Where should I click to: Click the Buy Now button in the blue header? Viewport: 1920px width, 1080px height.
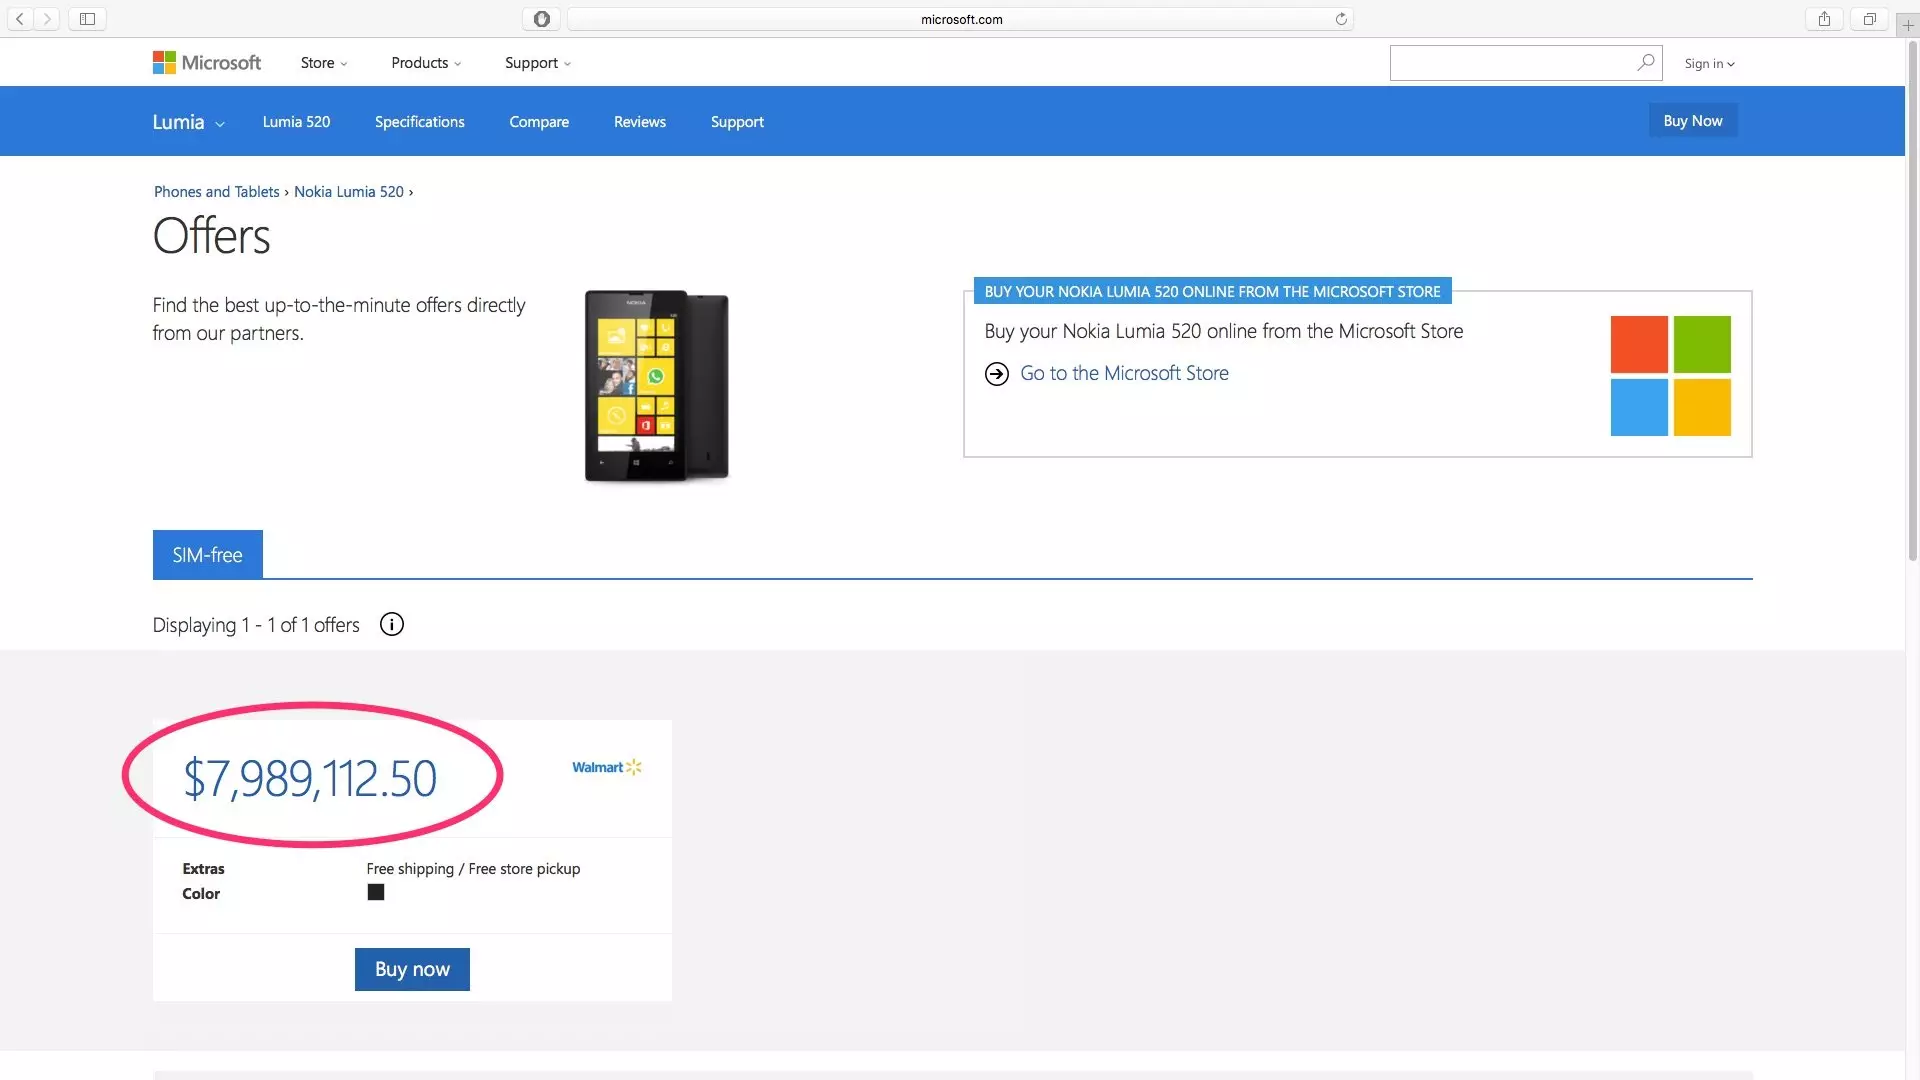1693,120
